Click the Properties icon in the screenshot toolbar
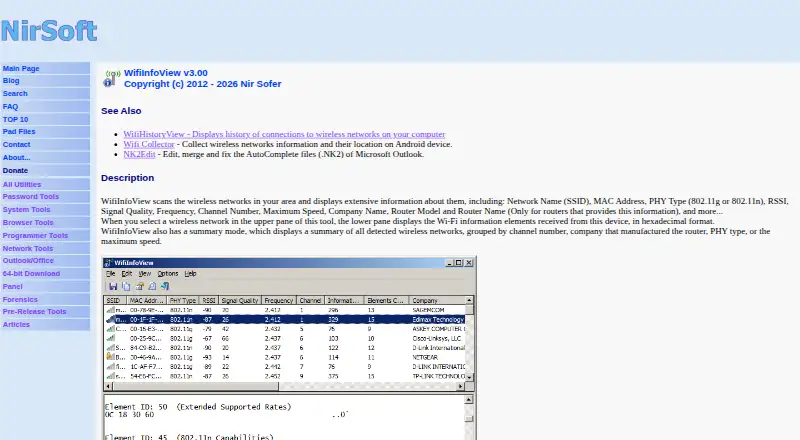Image resolution: width=800 pixels, height=440 pixels. (x=139, y=287)
